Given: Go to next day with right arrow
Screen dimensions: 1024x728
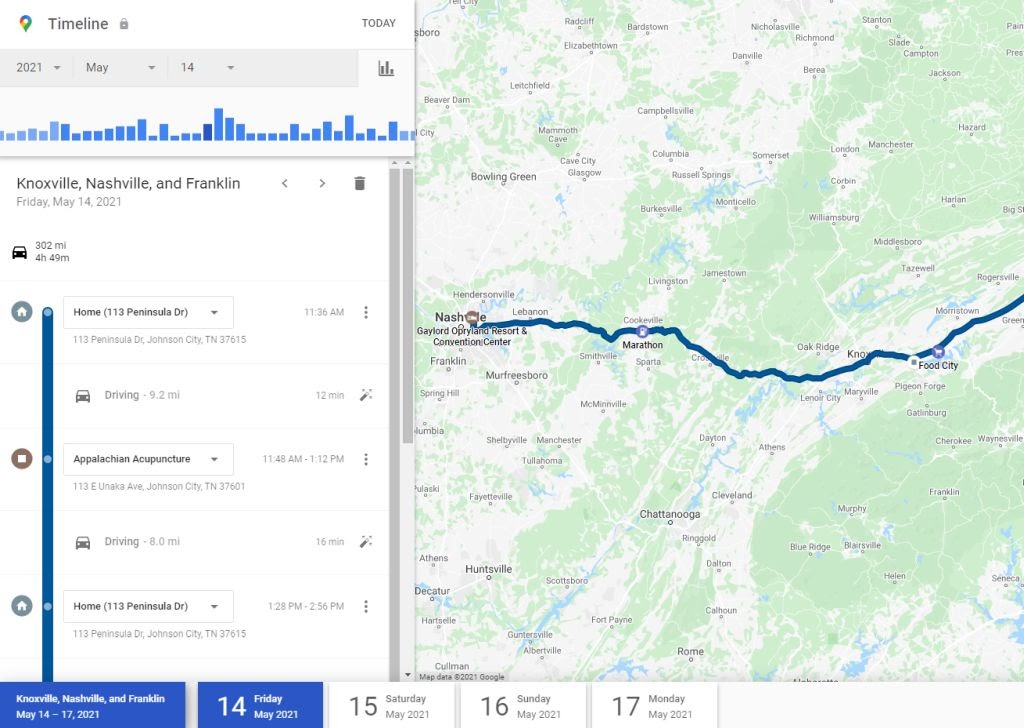Looking at the screenshot, I should (322, 183).
